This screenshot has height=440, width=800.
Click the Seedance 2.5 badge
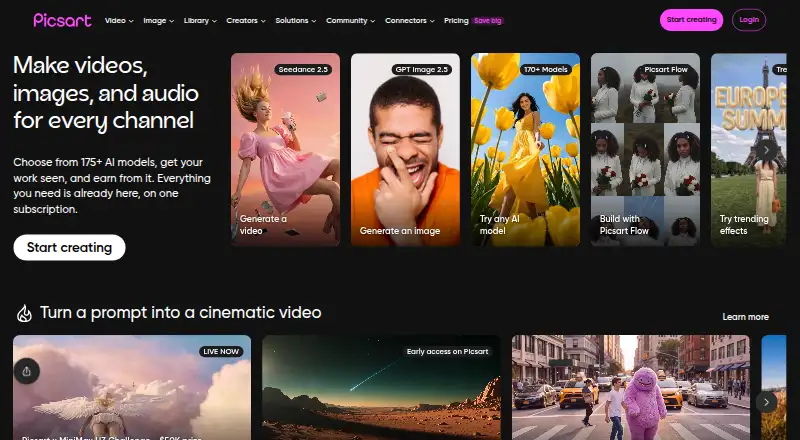click(303, 69)
